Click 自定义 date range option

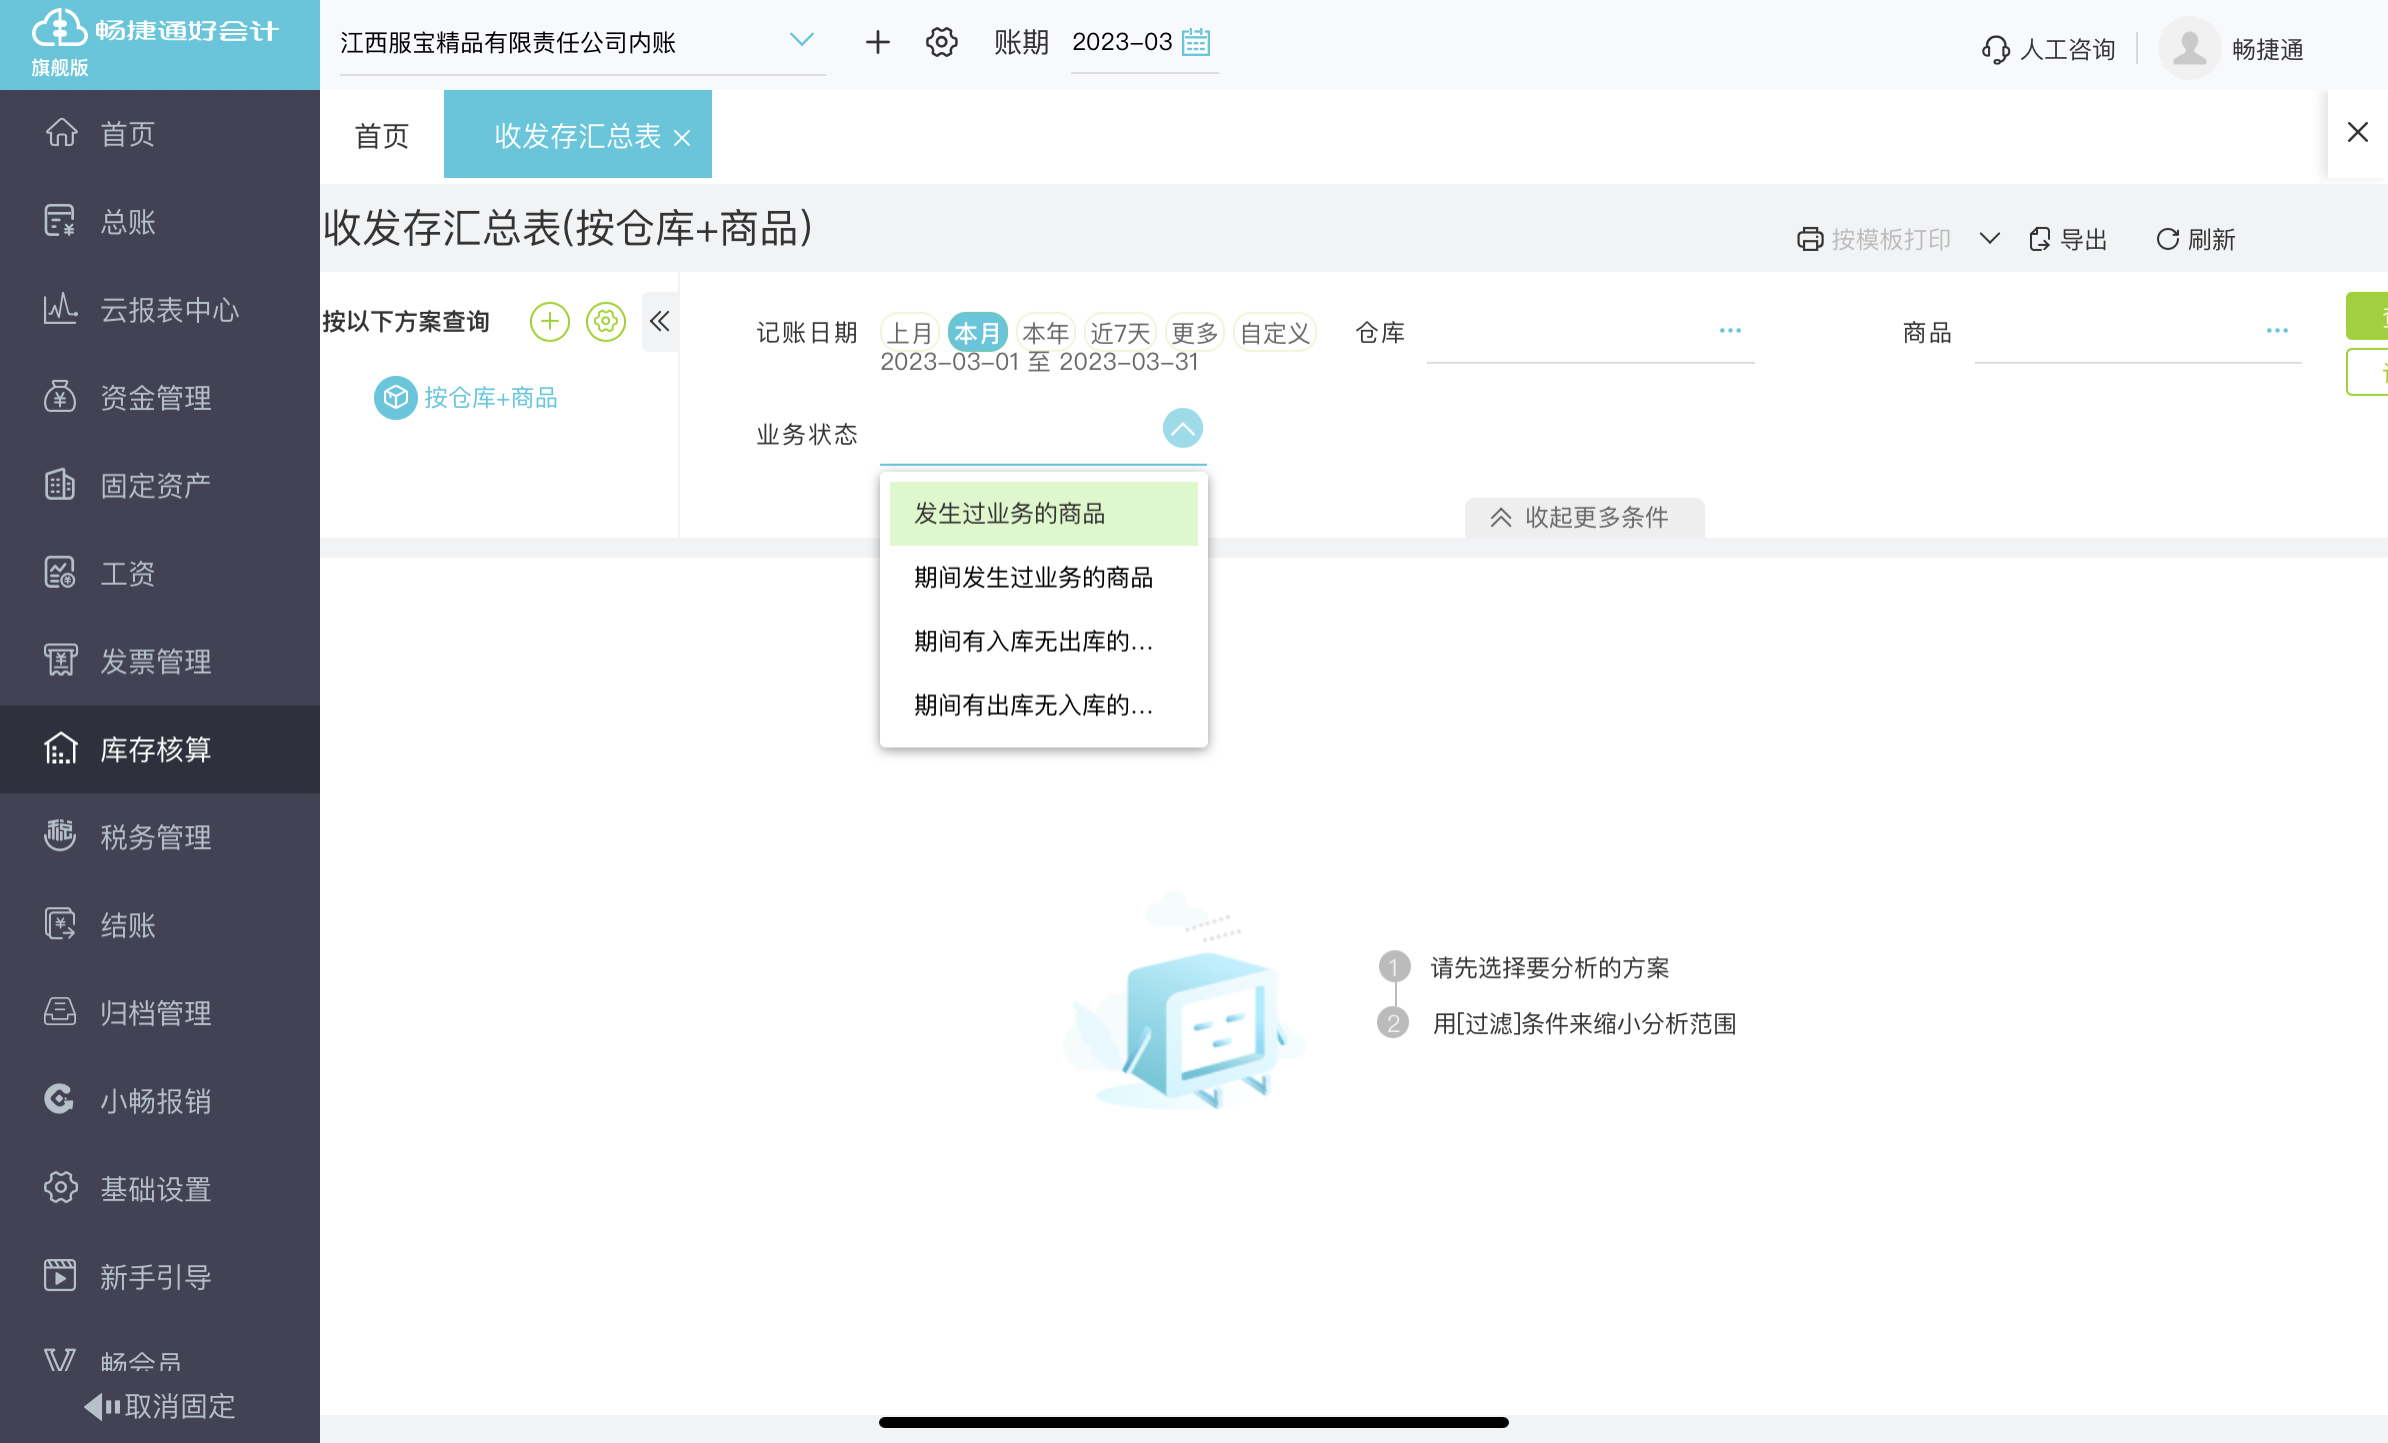click(x=1276, y=333)
